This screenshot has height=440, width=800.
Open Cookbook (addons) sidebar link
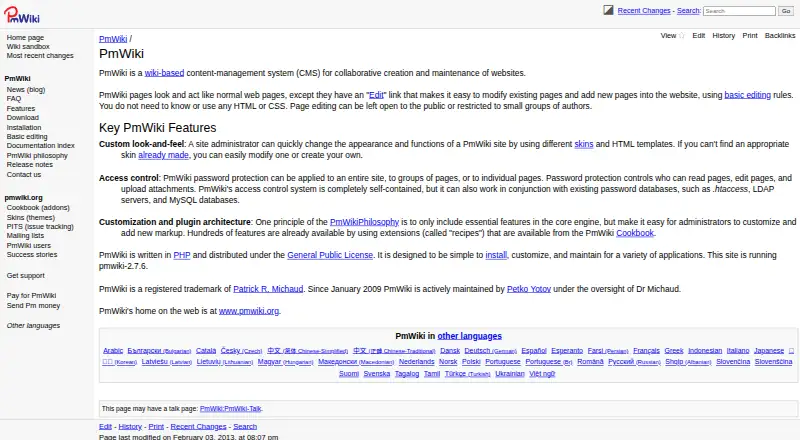tap(38, 208)
